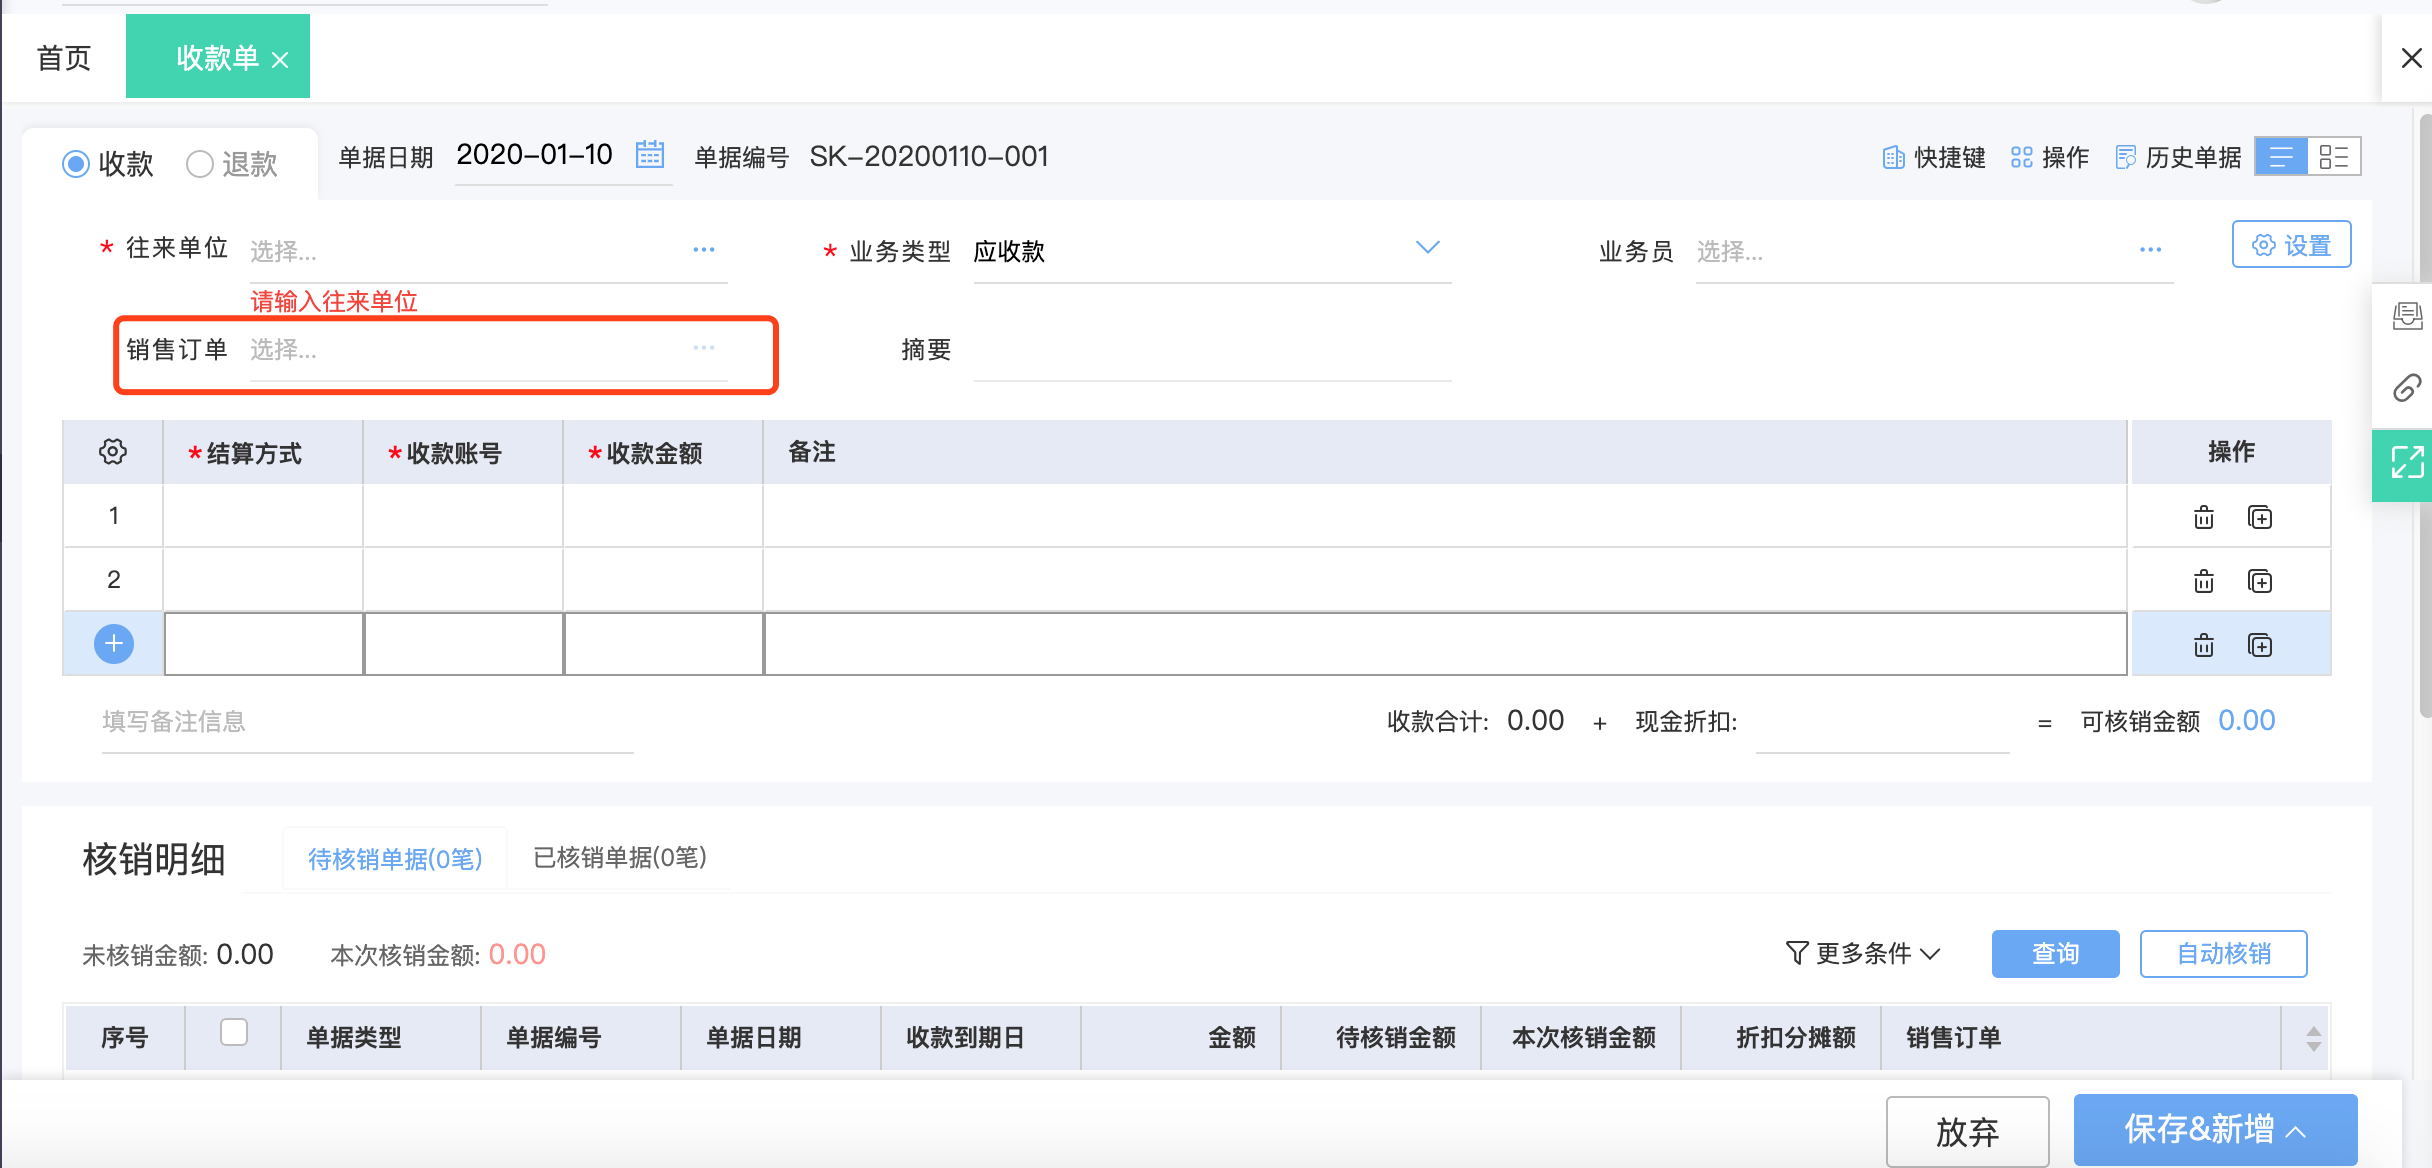The height and width of the screenshot is (1168, 2432).
Task: Expand the 业务类型 应收款 dropdown
Action: pos(1427,248)
